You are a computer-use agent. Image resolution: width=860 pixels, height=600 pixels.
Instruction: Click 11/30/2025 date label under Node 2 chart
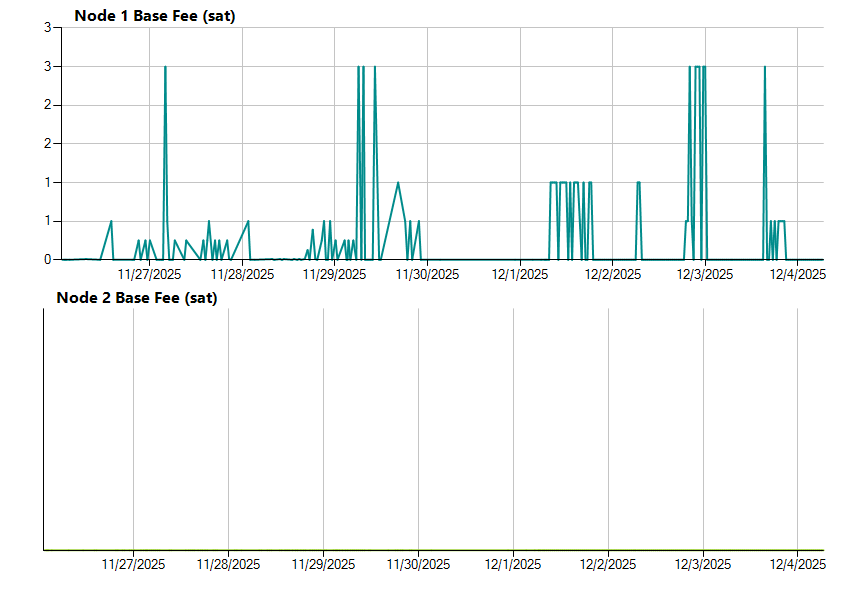(418, 564)
